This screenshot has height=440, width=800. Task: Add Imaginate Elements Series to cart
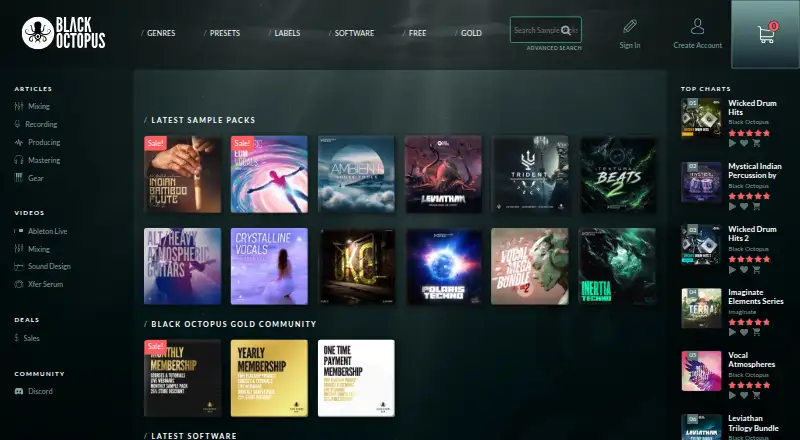tap(756, 332)
